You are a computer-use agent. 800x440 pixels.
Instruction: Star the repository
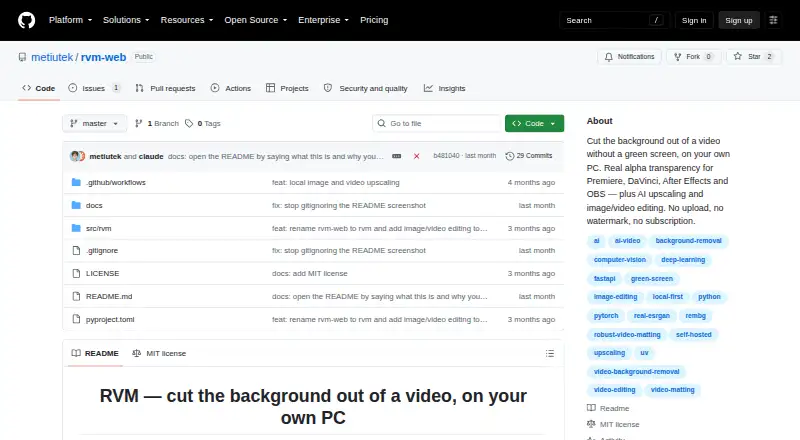pos(754,57)
